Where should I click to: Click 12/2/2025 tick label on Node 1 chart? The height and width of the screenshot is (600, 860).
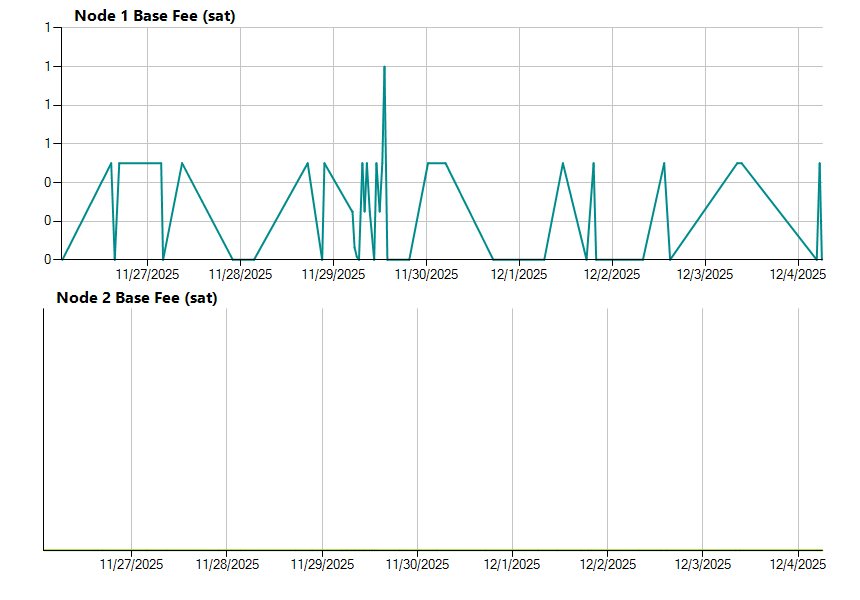[612, 274]
